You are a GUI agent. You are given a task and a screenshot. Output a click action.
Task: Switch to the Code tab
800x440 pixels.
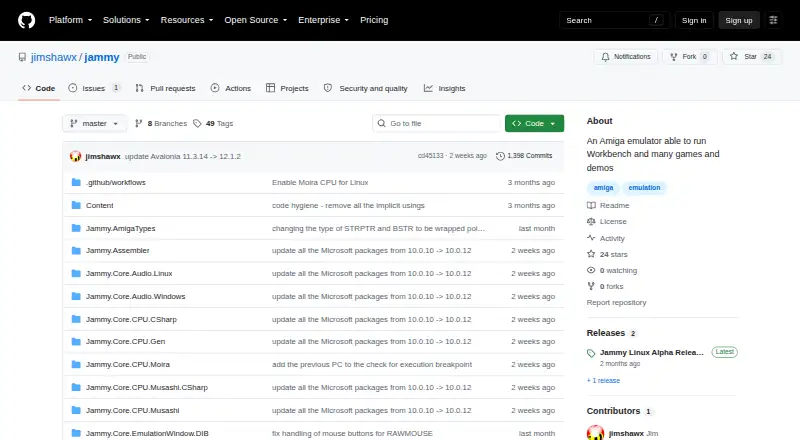tap(39, 88)
